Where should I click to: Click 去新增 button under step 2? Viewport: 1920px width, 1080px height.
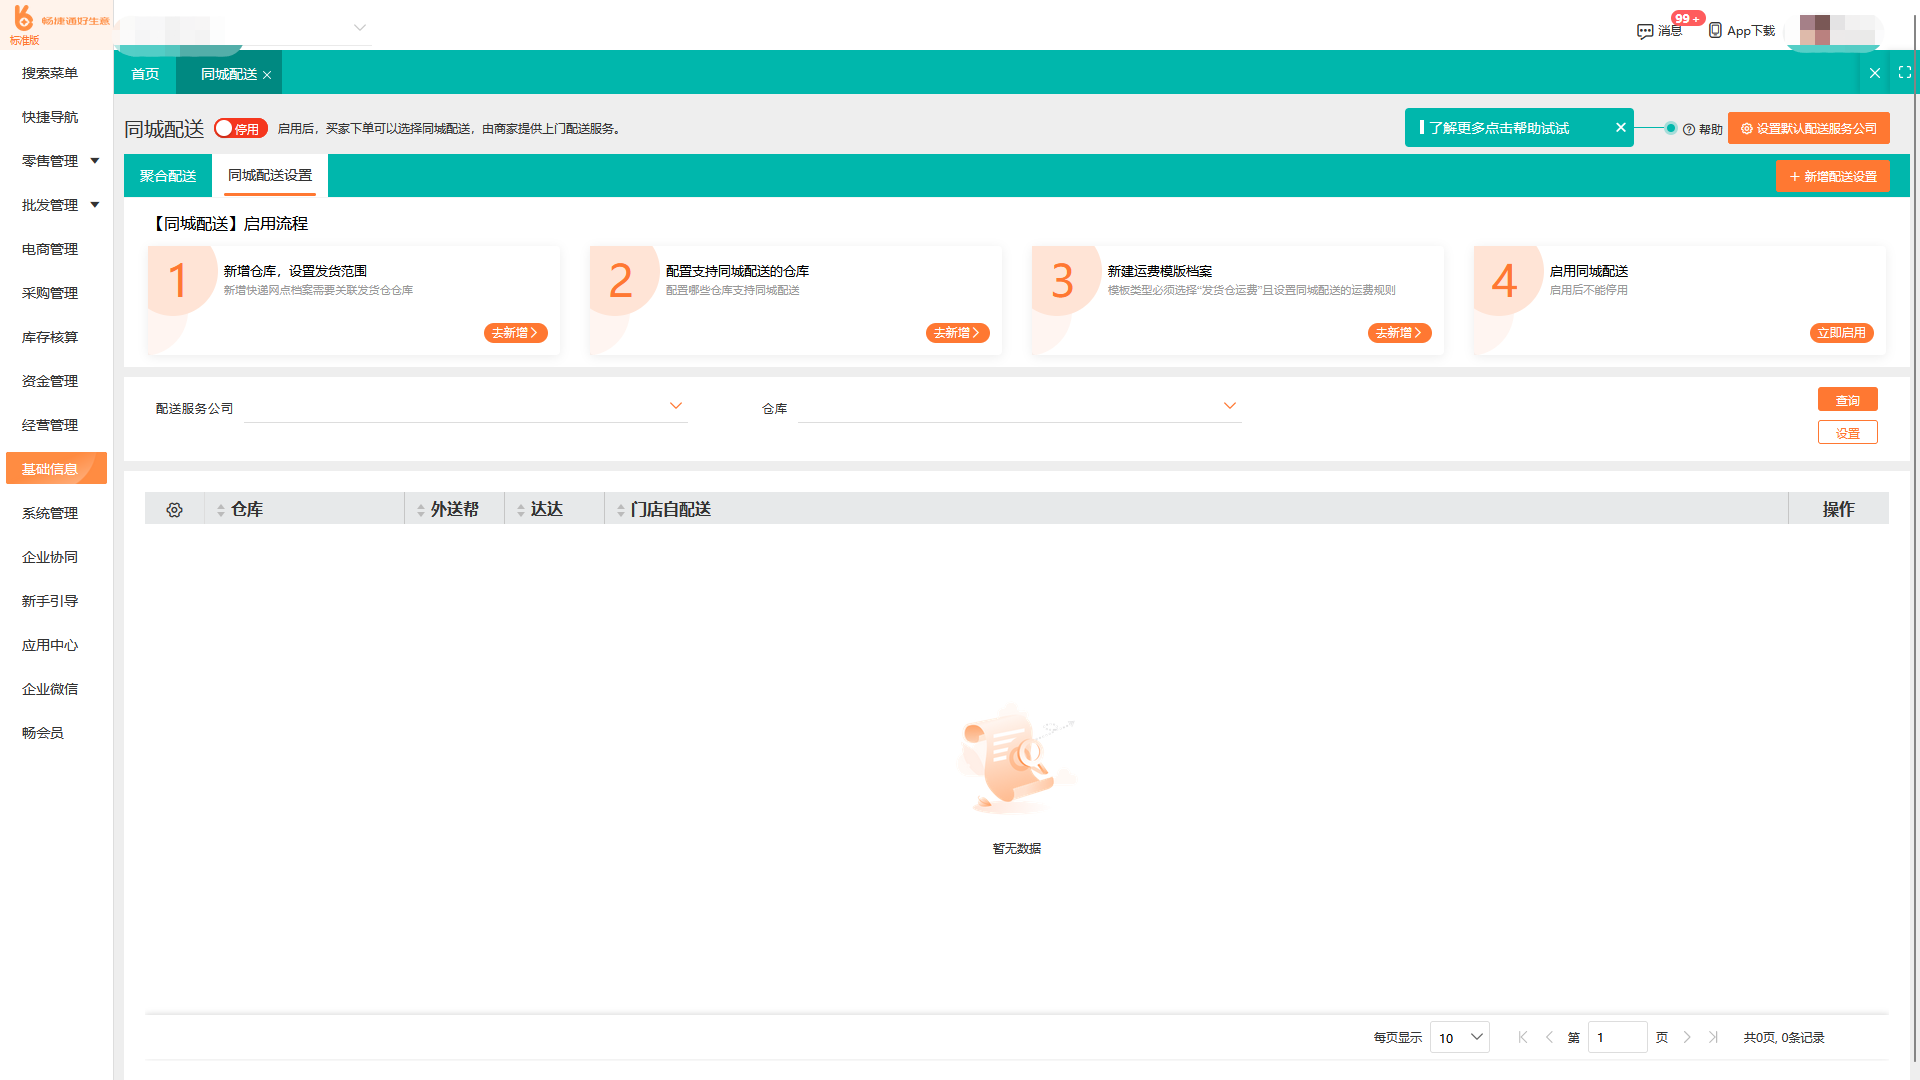point(955,332)
